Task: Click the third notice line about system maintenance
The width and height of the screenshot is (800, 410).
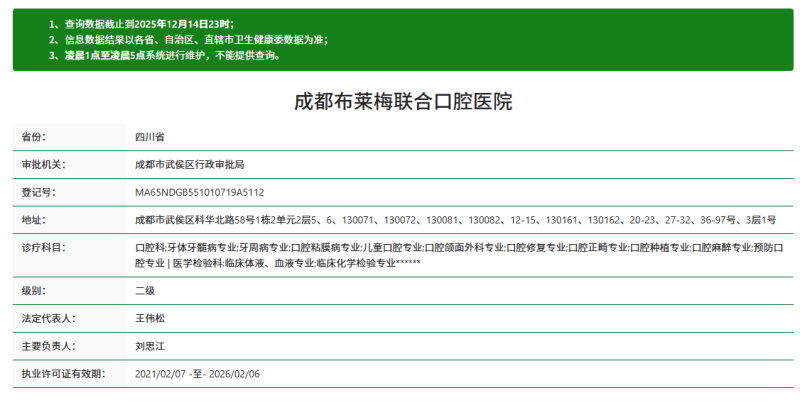Action: (x=165, y=56)
